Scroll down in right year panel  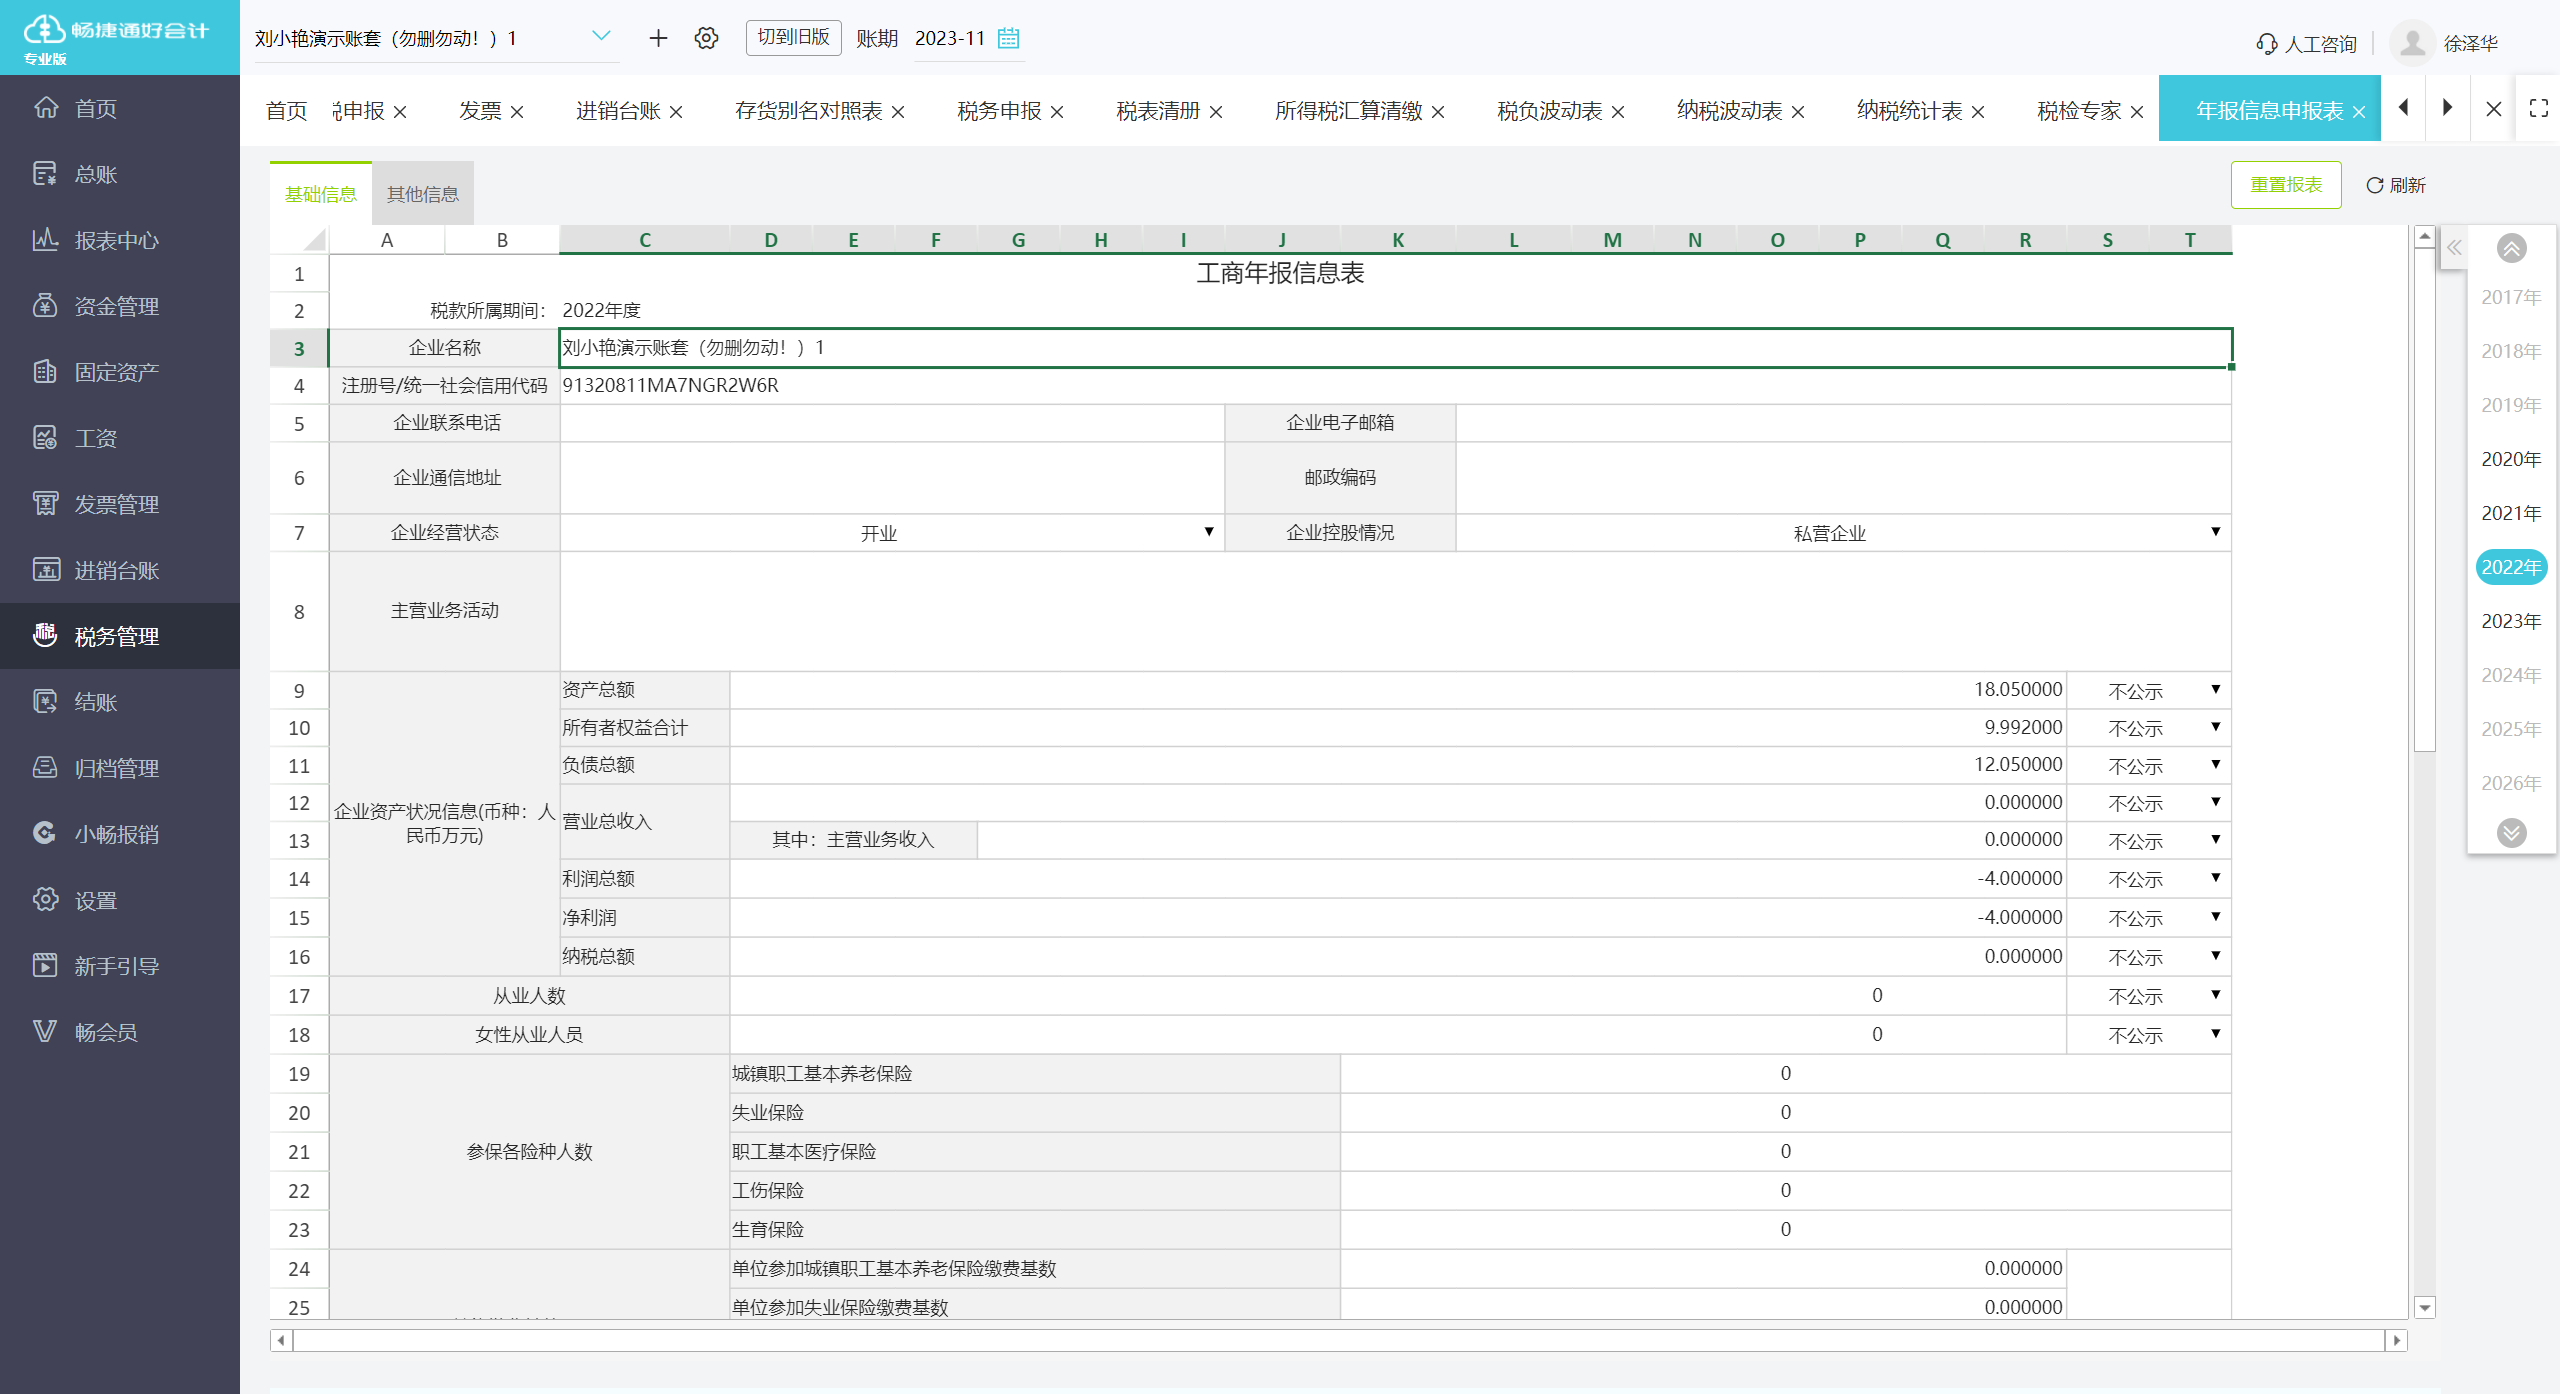point(2512,833)
